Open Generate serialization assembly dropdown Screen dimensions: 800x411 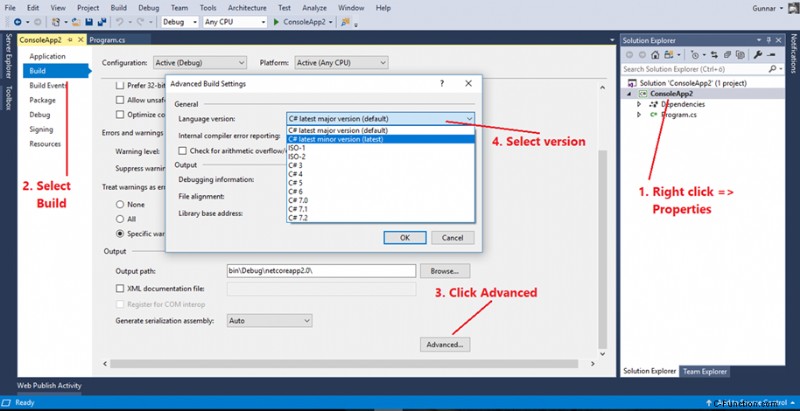pyautogui.click(x=277, y=321)
